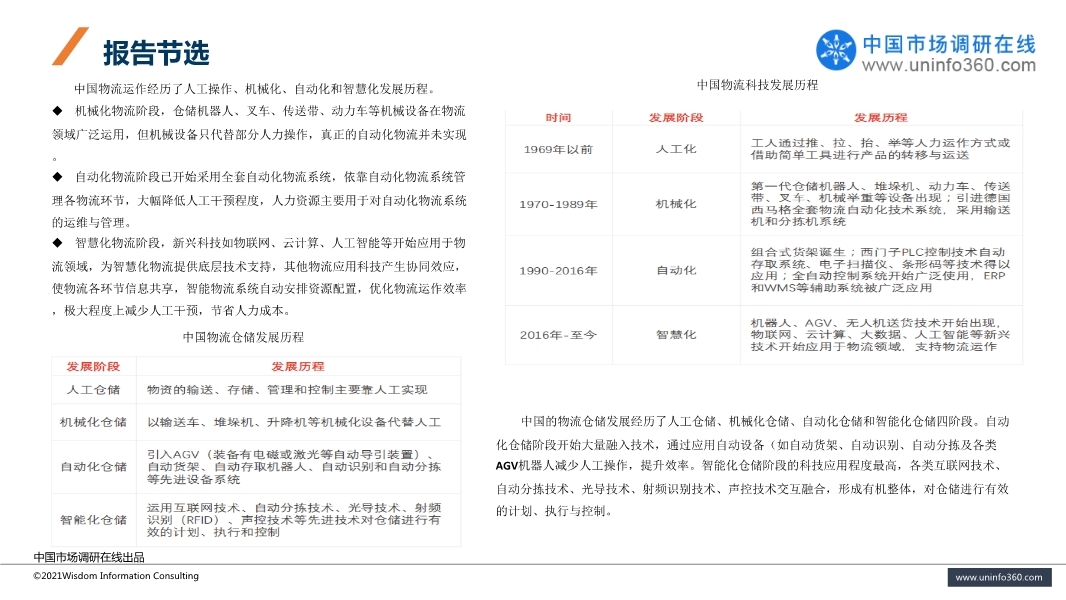Click the 中国物流仓储发展历程 table title
Viewport: 1066px width, 600px height.
click(x=243, y=337)
